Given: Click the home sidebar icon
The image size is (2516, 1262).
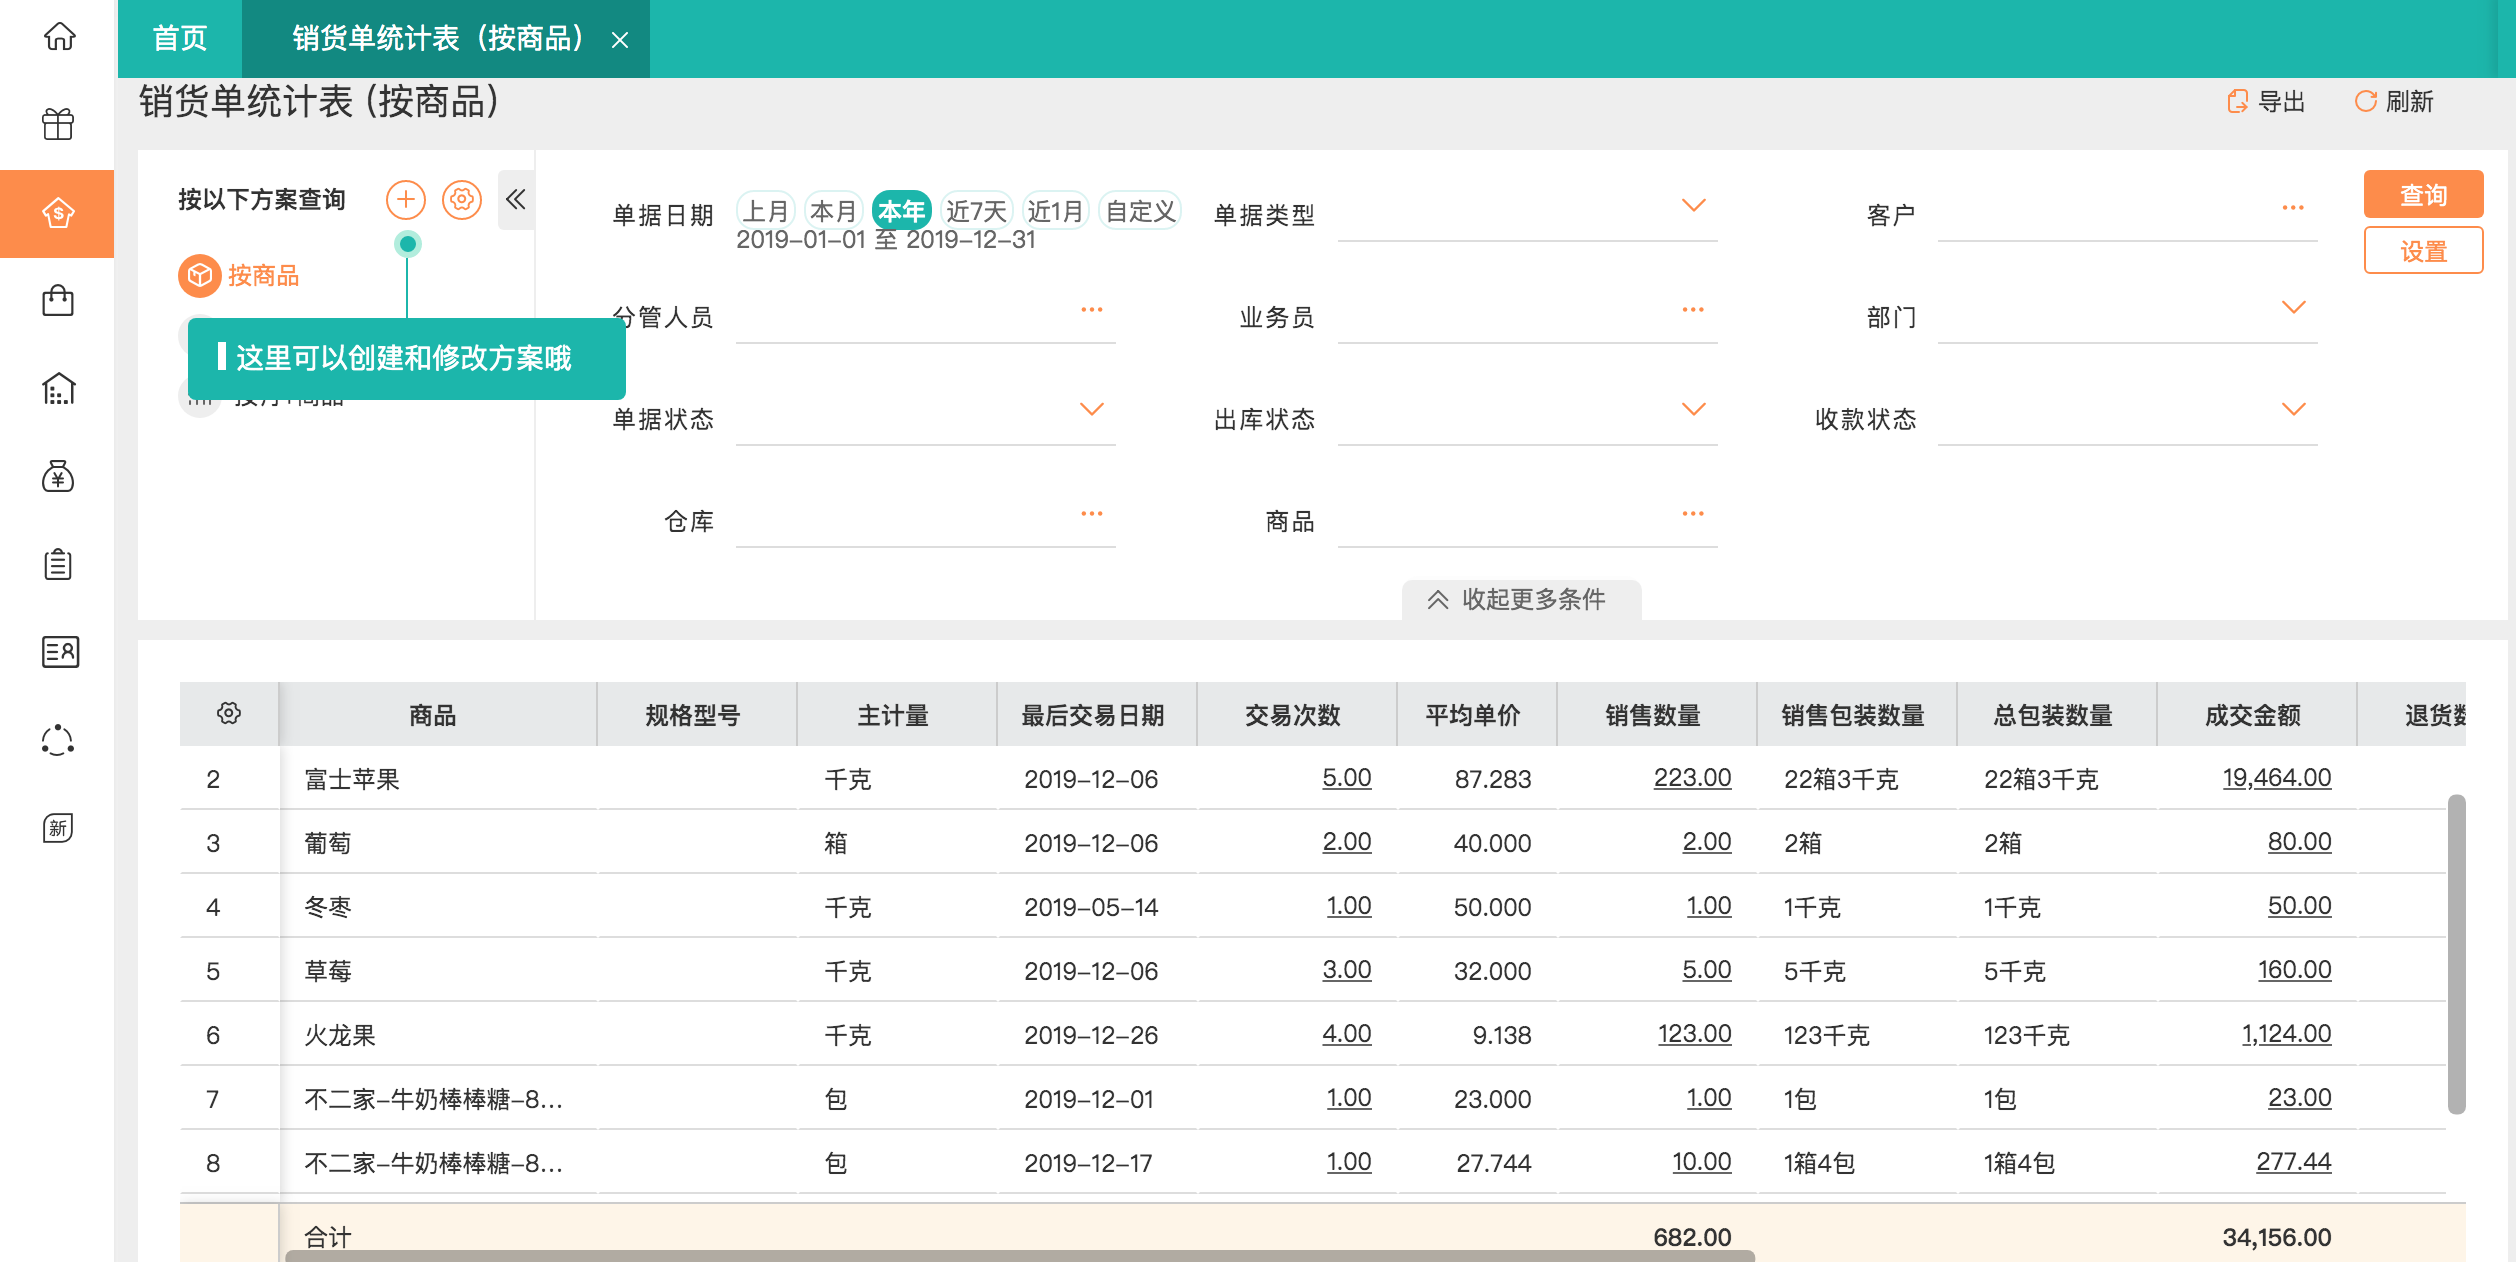Looking at the screenshot, I should tap(60, 35).
